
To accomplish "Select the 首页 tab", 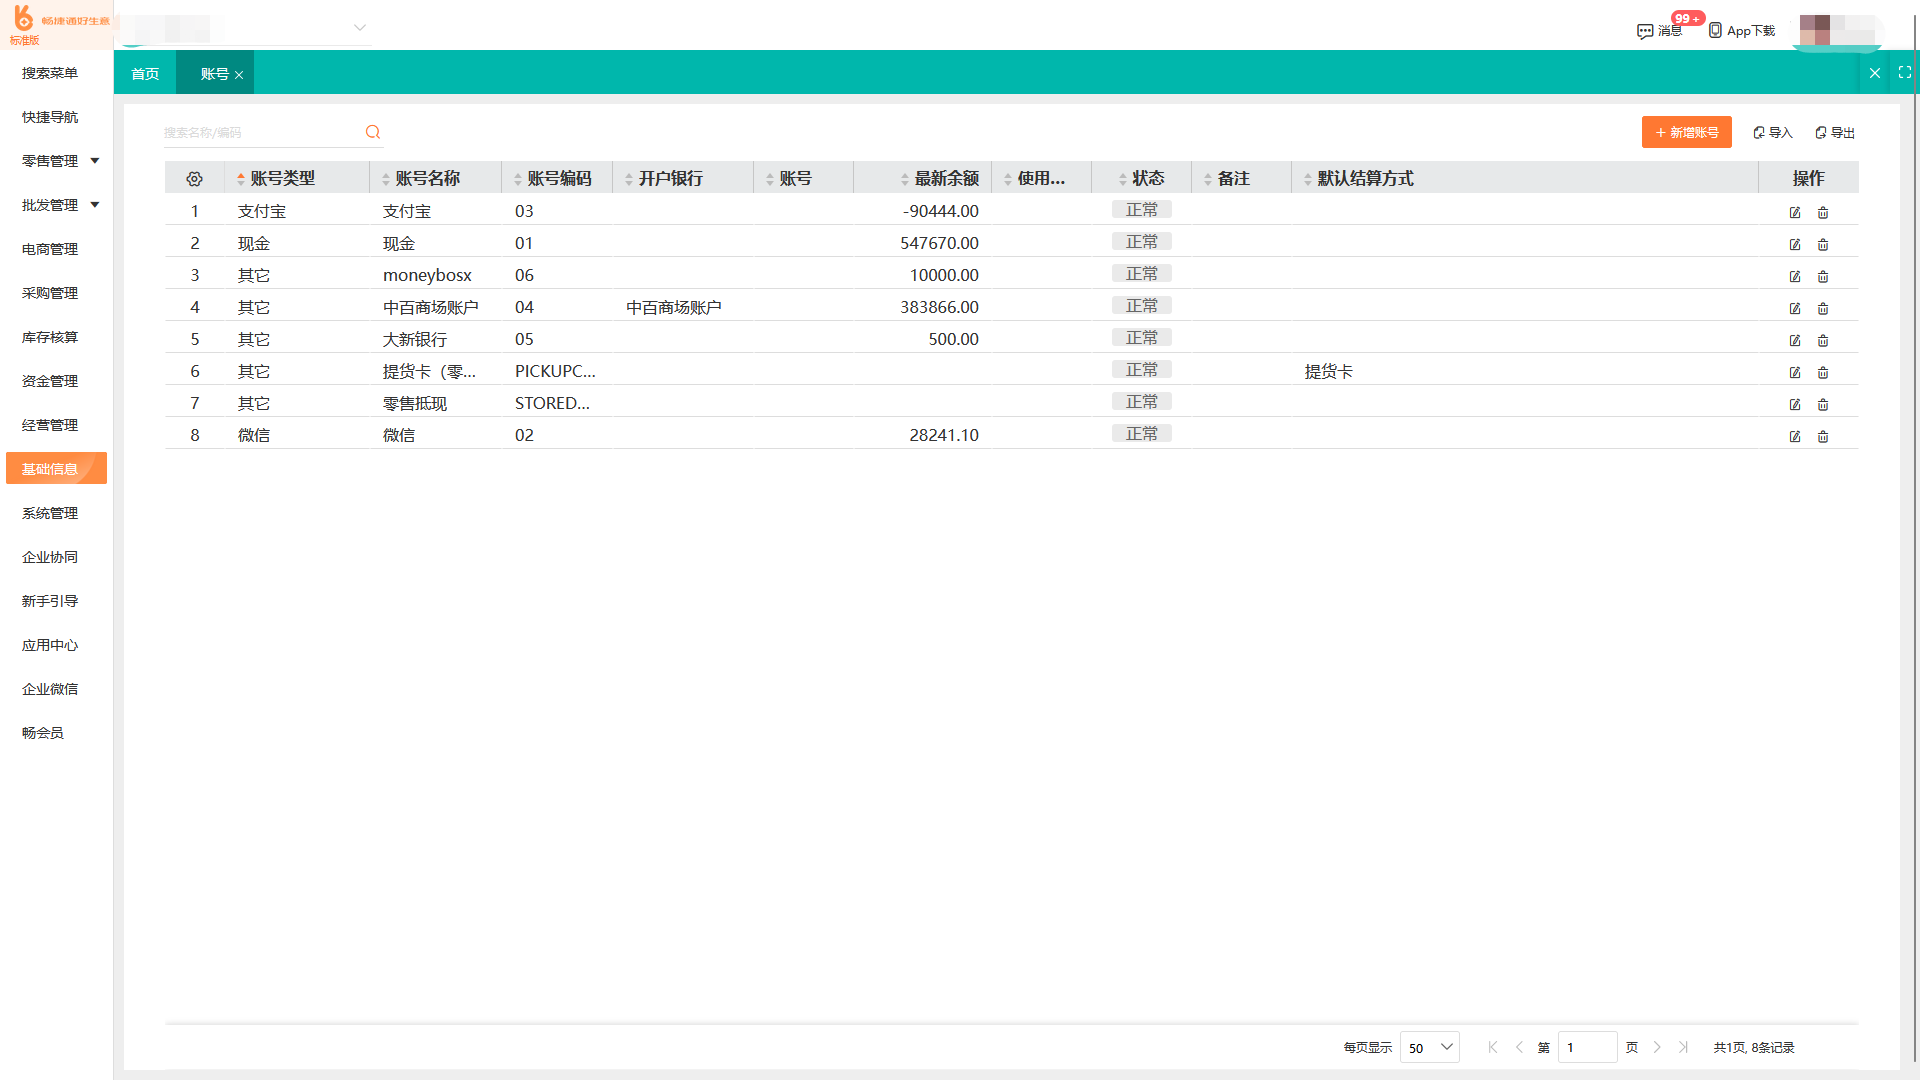I will (x=145, y=73).
